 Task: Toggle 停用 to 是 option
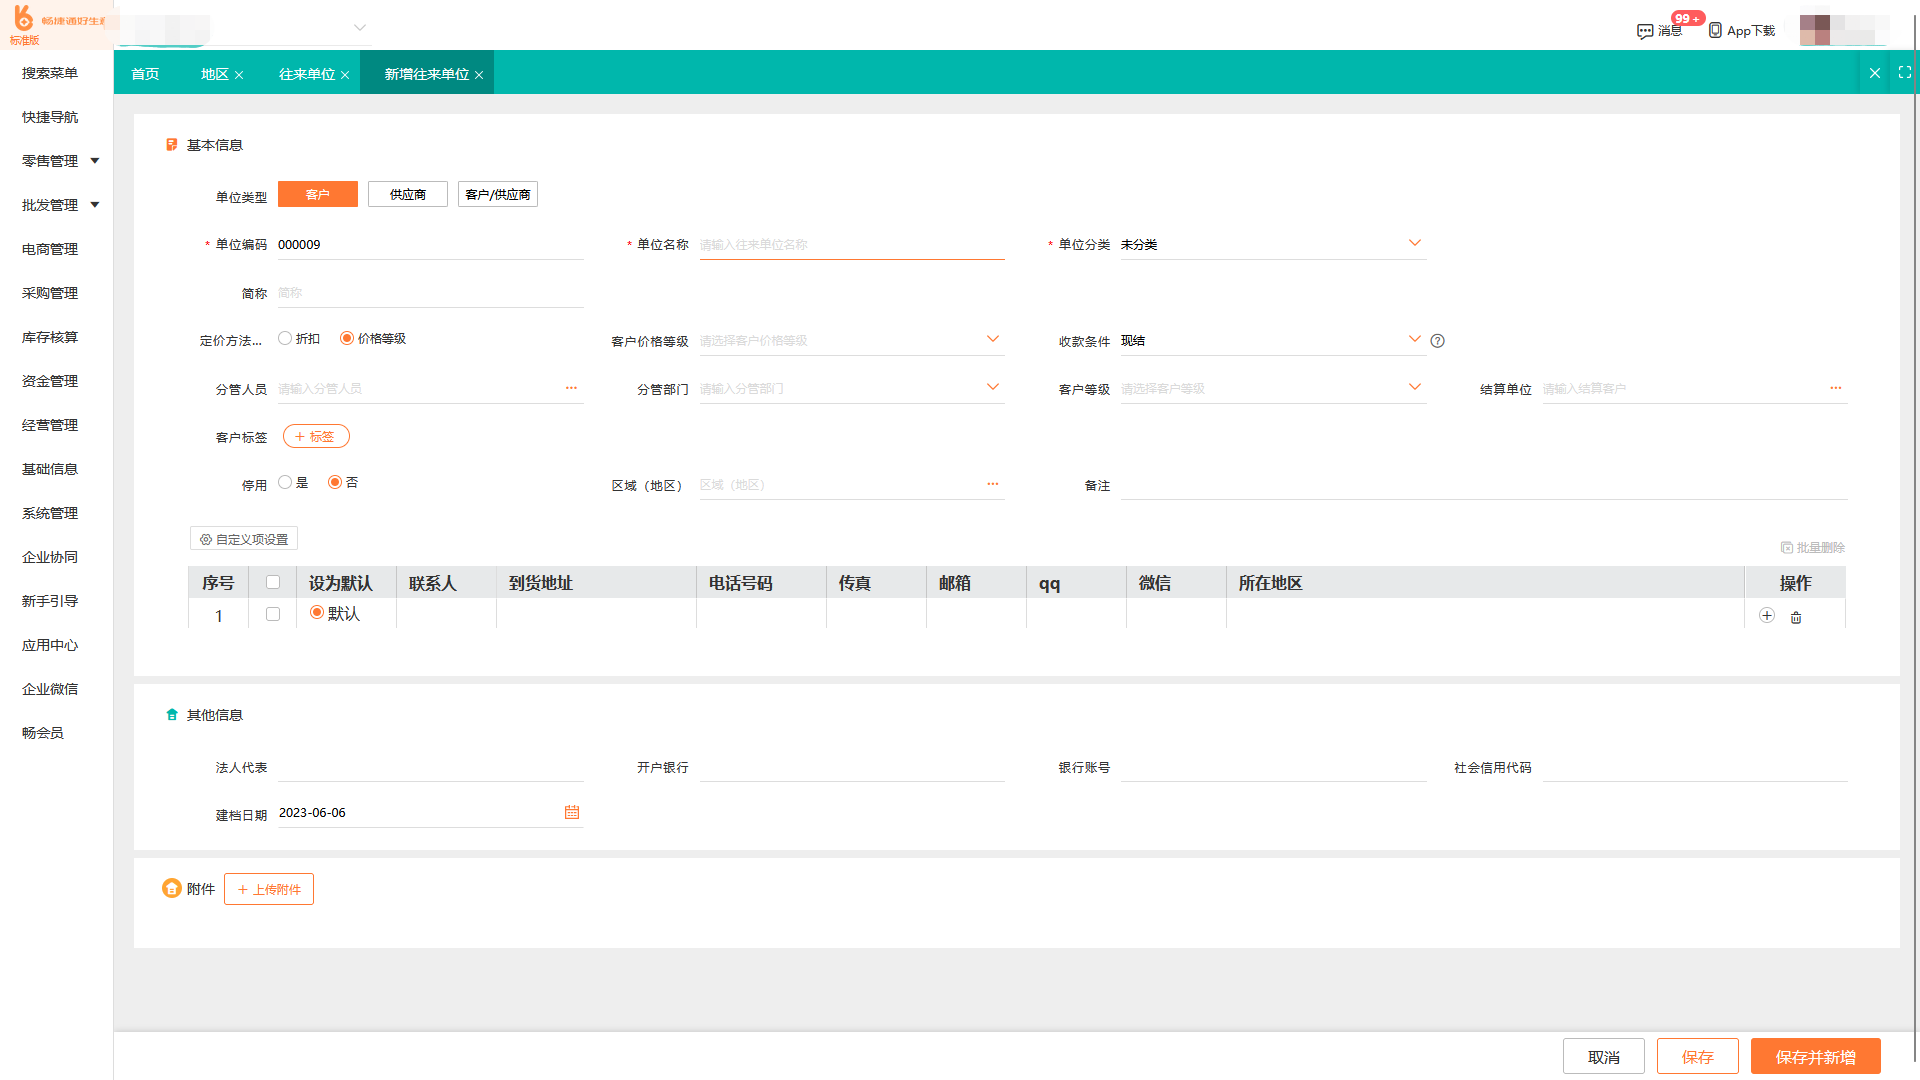point(285,481)
